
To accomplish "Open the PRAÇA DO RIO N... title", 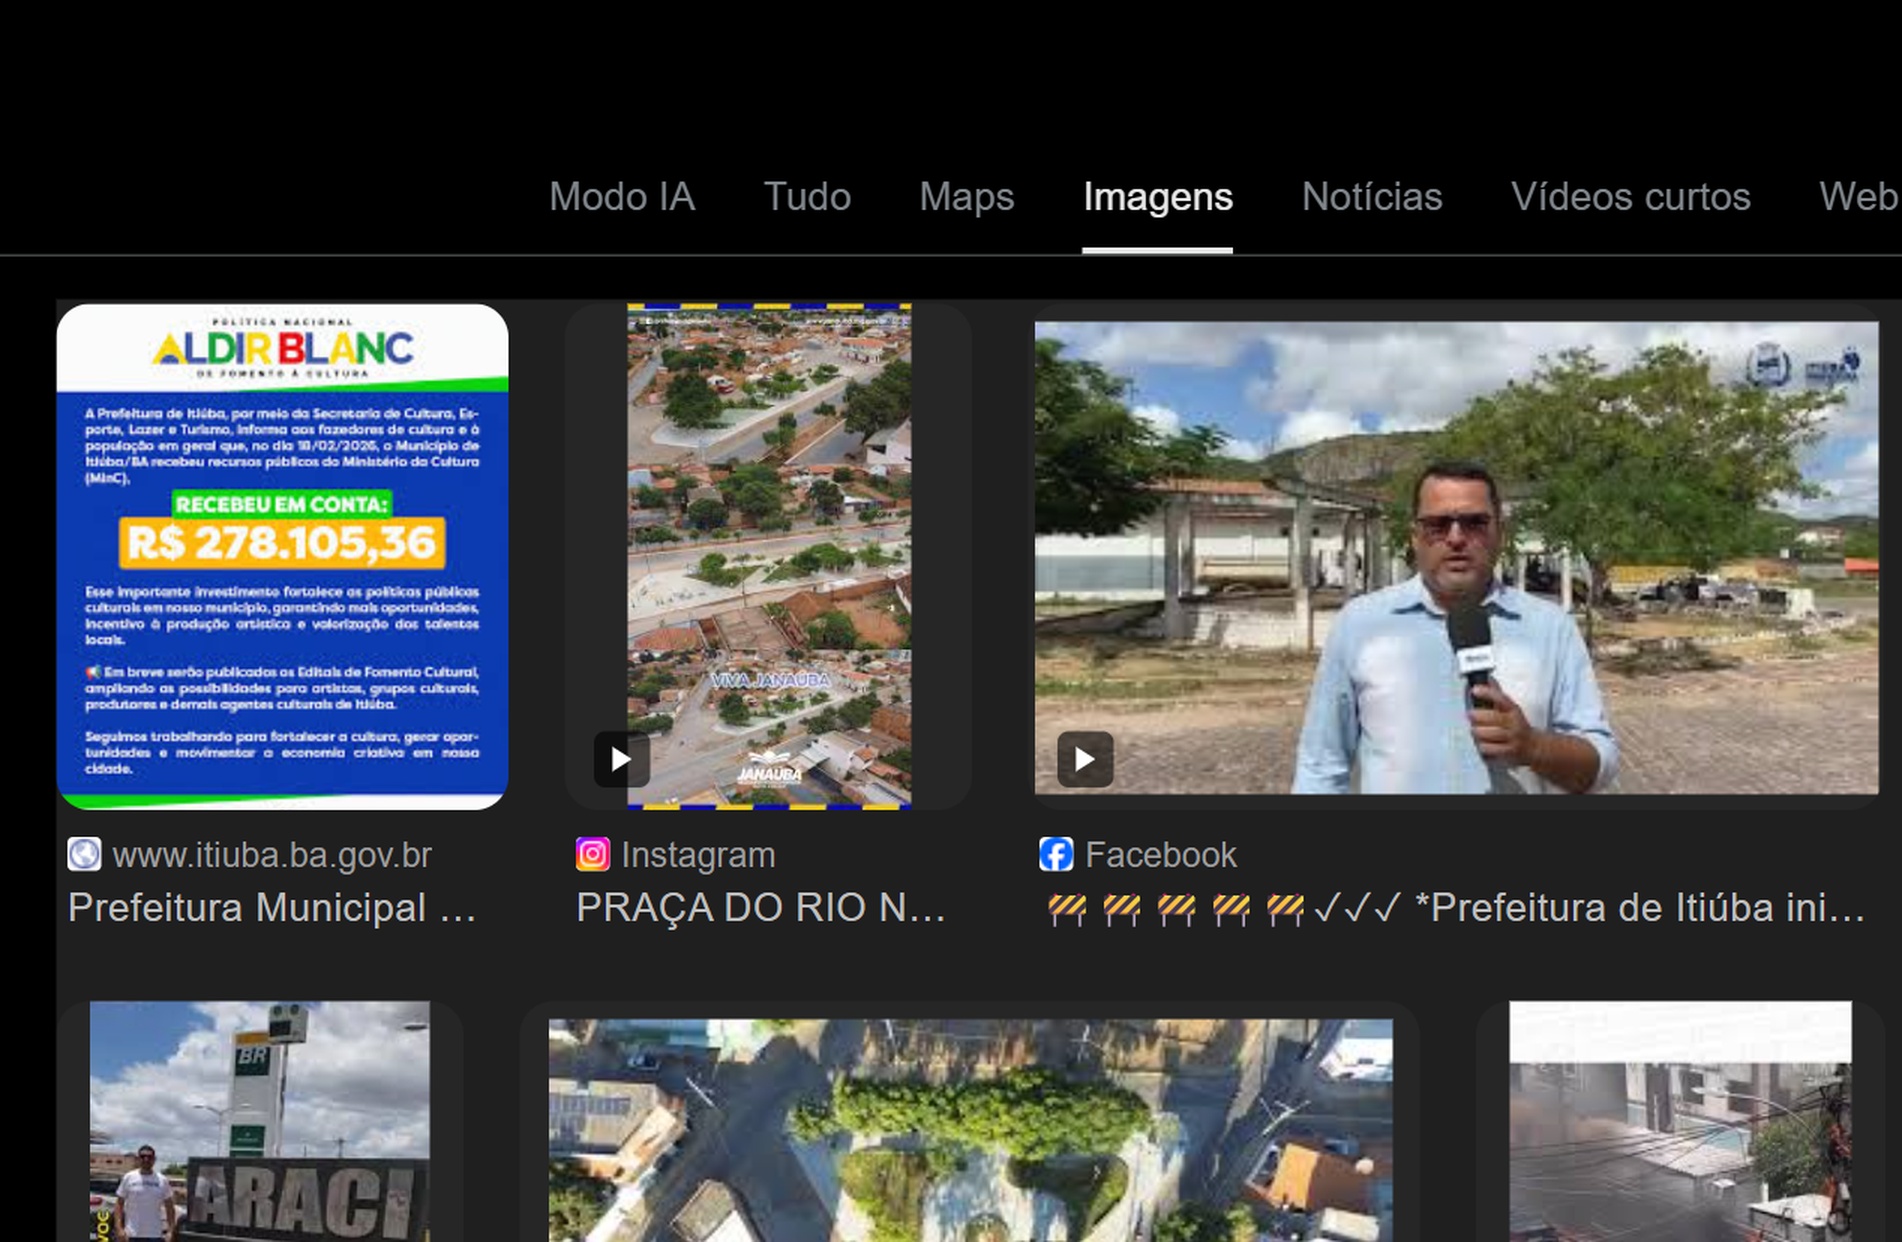I will 760,908.
